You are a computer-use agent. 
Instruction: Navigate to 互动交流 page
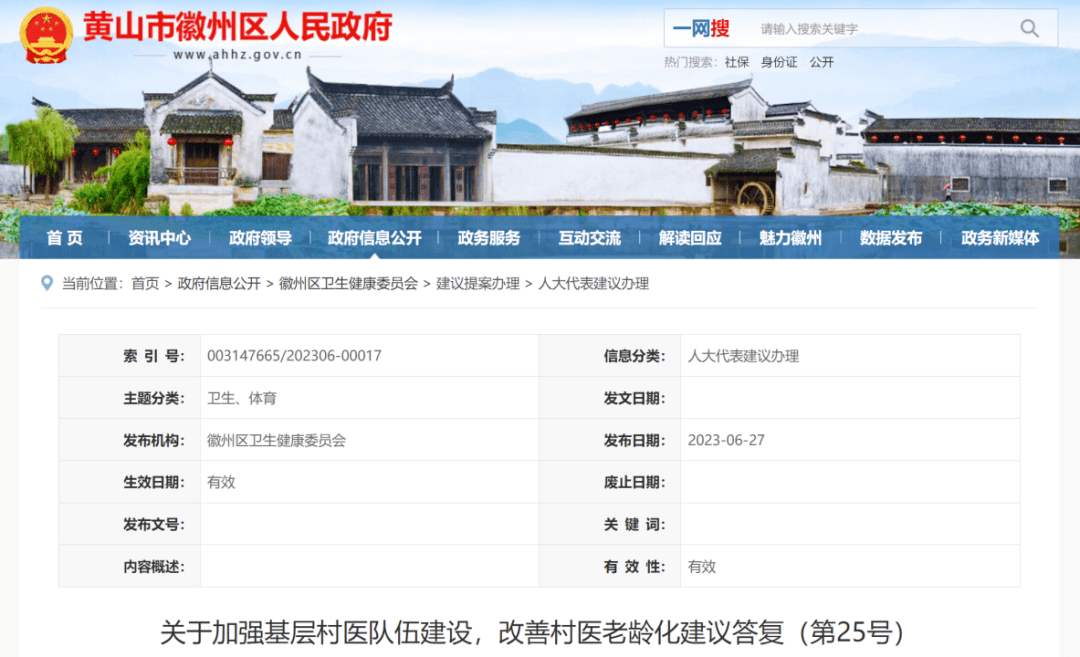point(589,238)
